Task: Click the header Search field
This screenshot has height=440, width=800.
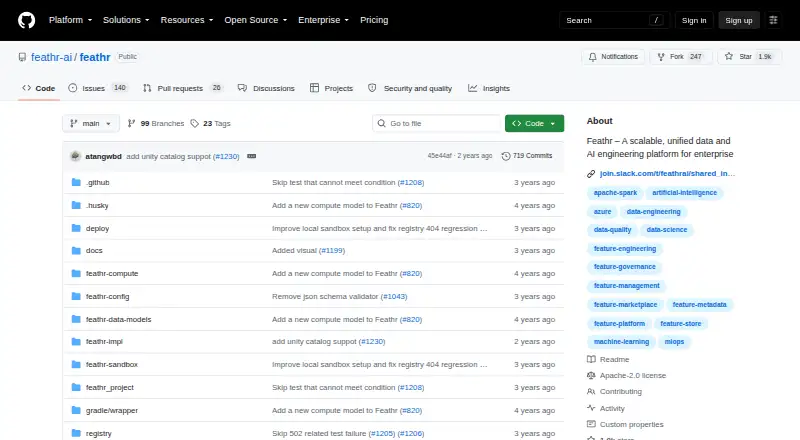Action: coord(614,20)
